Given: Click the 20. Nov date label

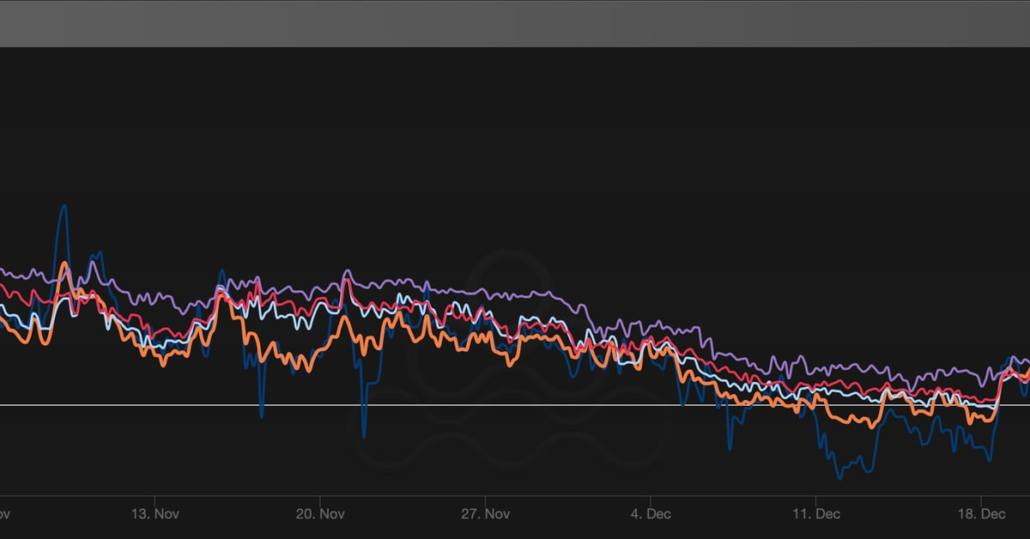Looking at the screenshot, I should (320, 514).
